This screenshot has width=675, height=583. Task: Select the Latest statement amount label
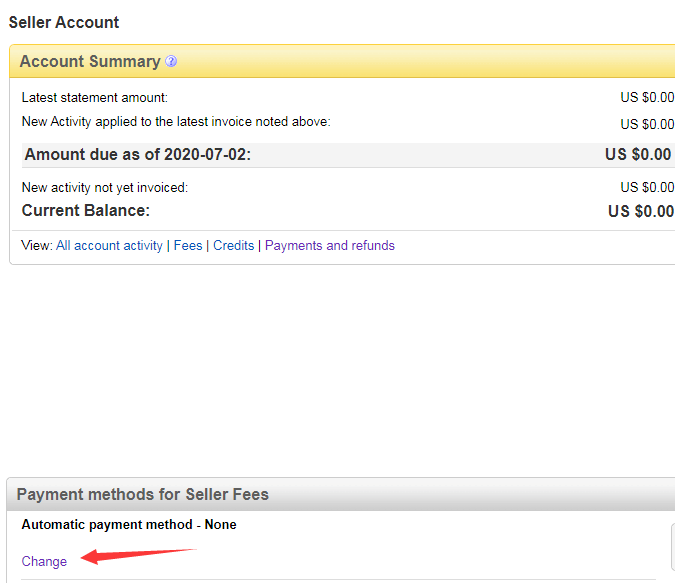95,97
